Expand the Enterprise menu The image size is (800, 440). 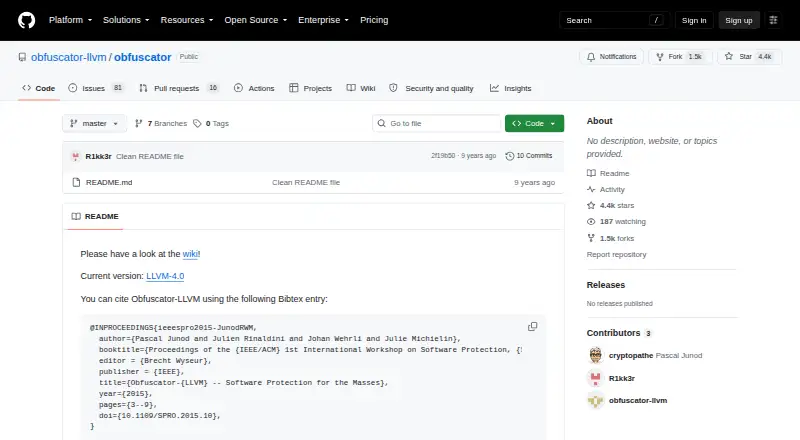click(x=323, y=20)
